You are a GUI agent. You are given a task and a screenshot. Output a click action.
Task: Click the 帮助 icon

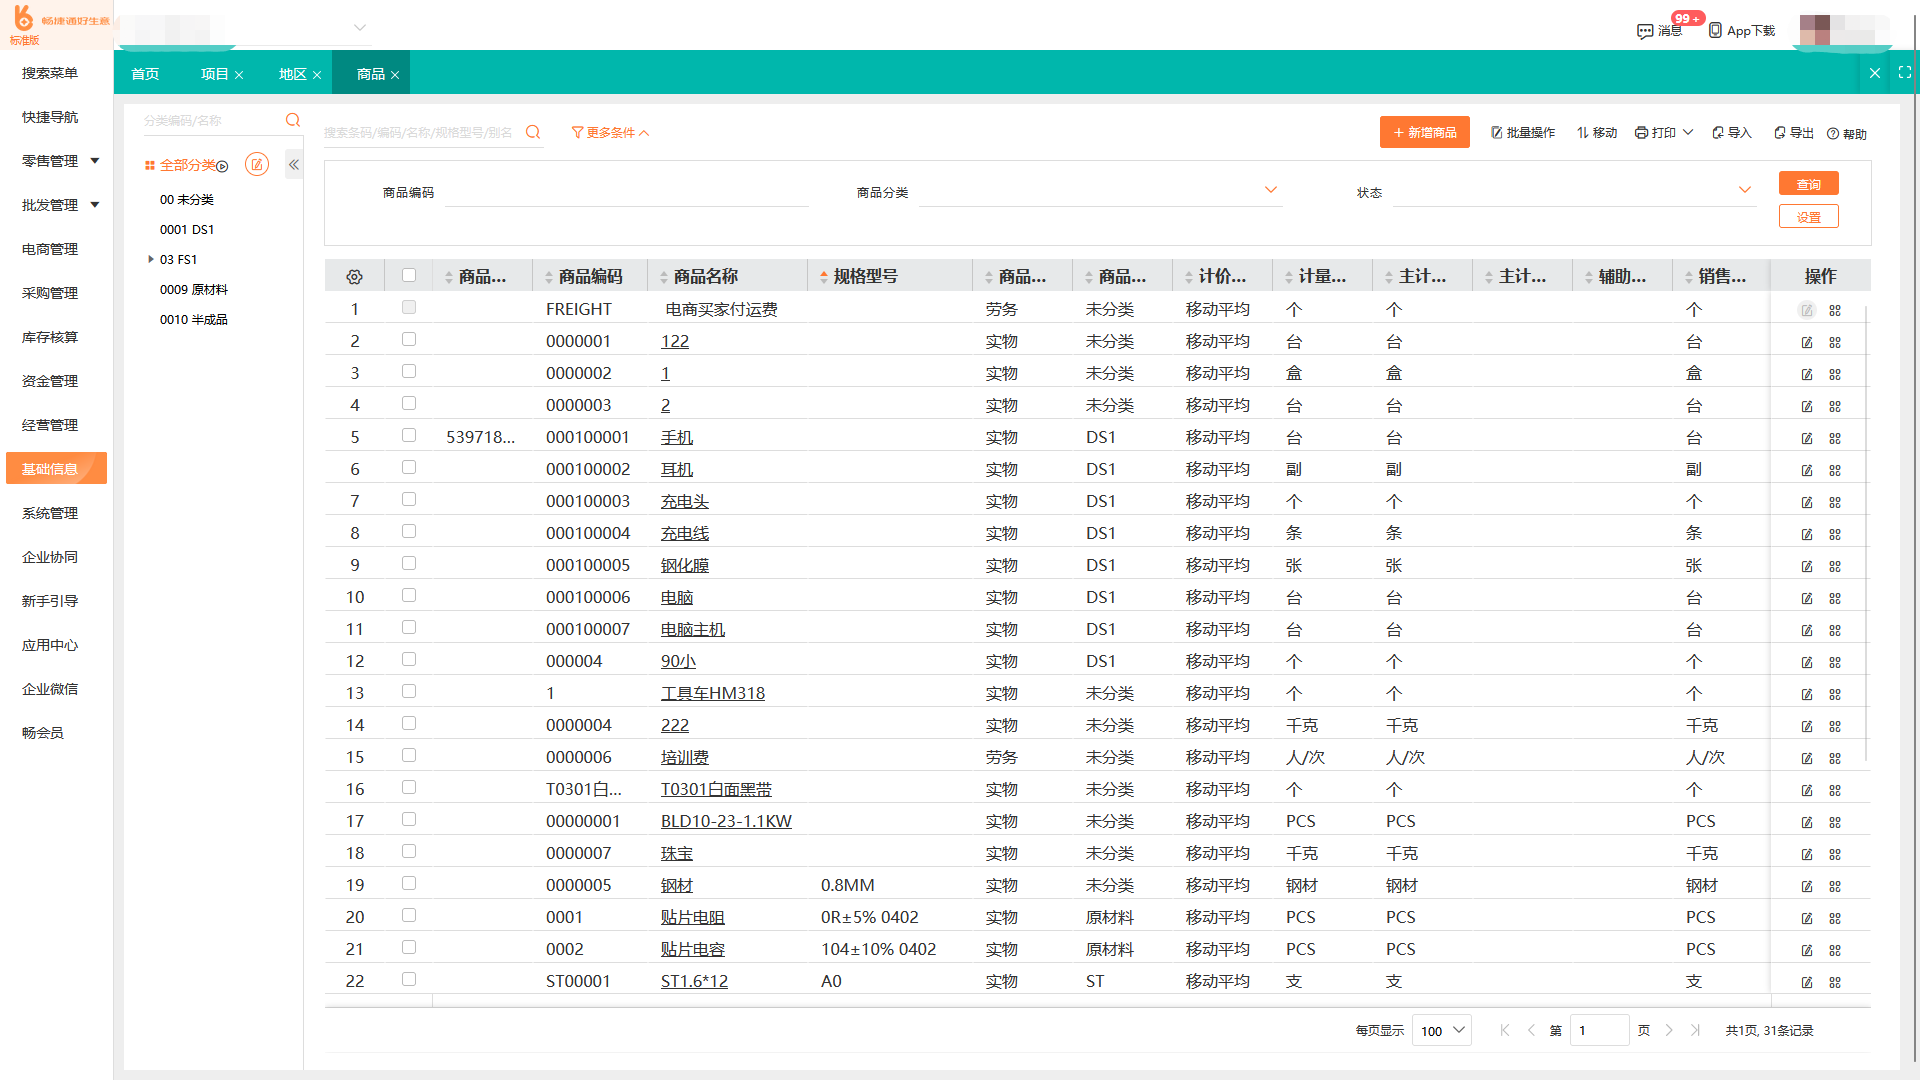1834,132
